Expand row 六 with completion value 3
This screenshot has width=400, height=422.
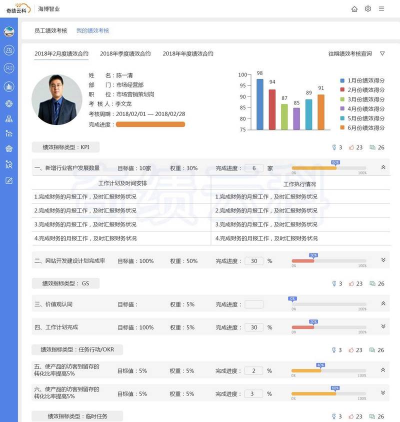[383, 393]
